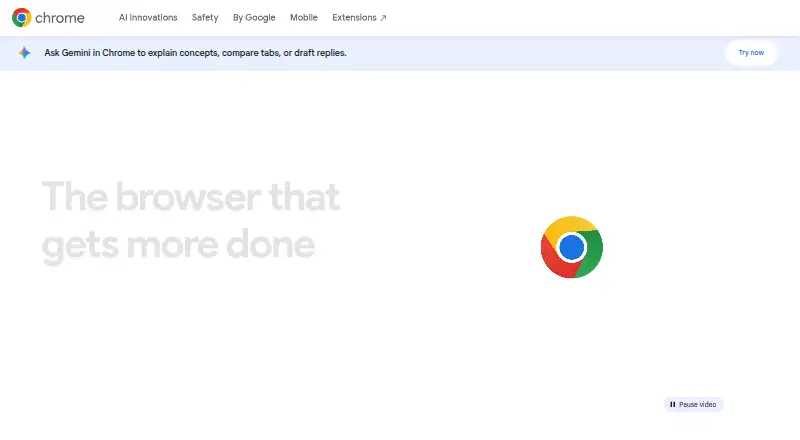Image resolution: width=800 pixels, height=440 pixels.
Task: Click the Gemini sparkle icon in banner
Action: click(x=24, y=53)
